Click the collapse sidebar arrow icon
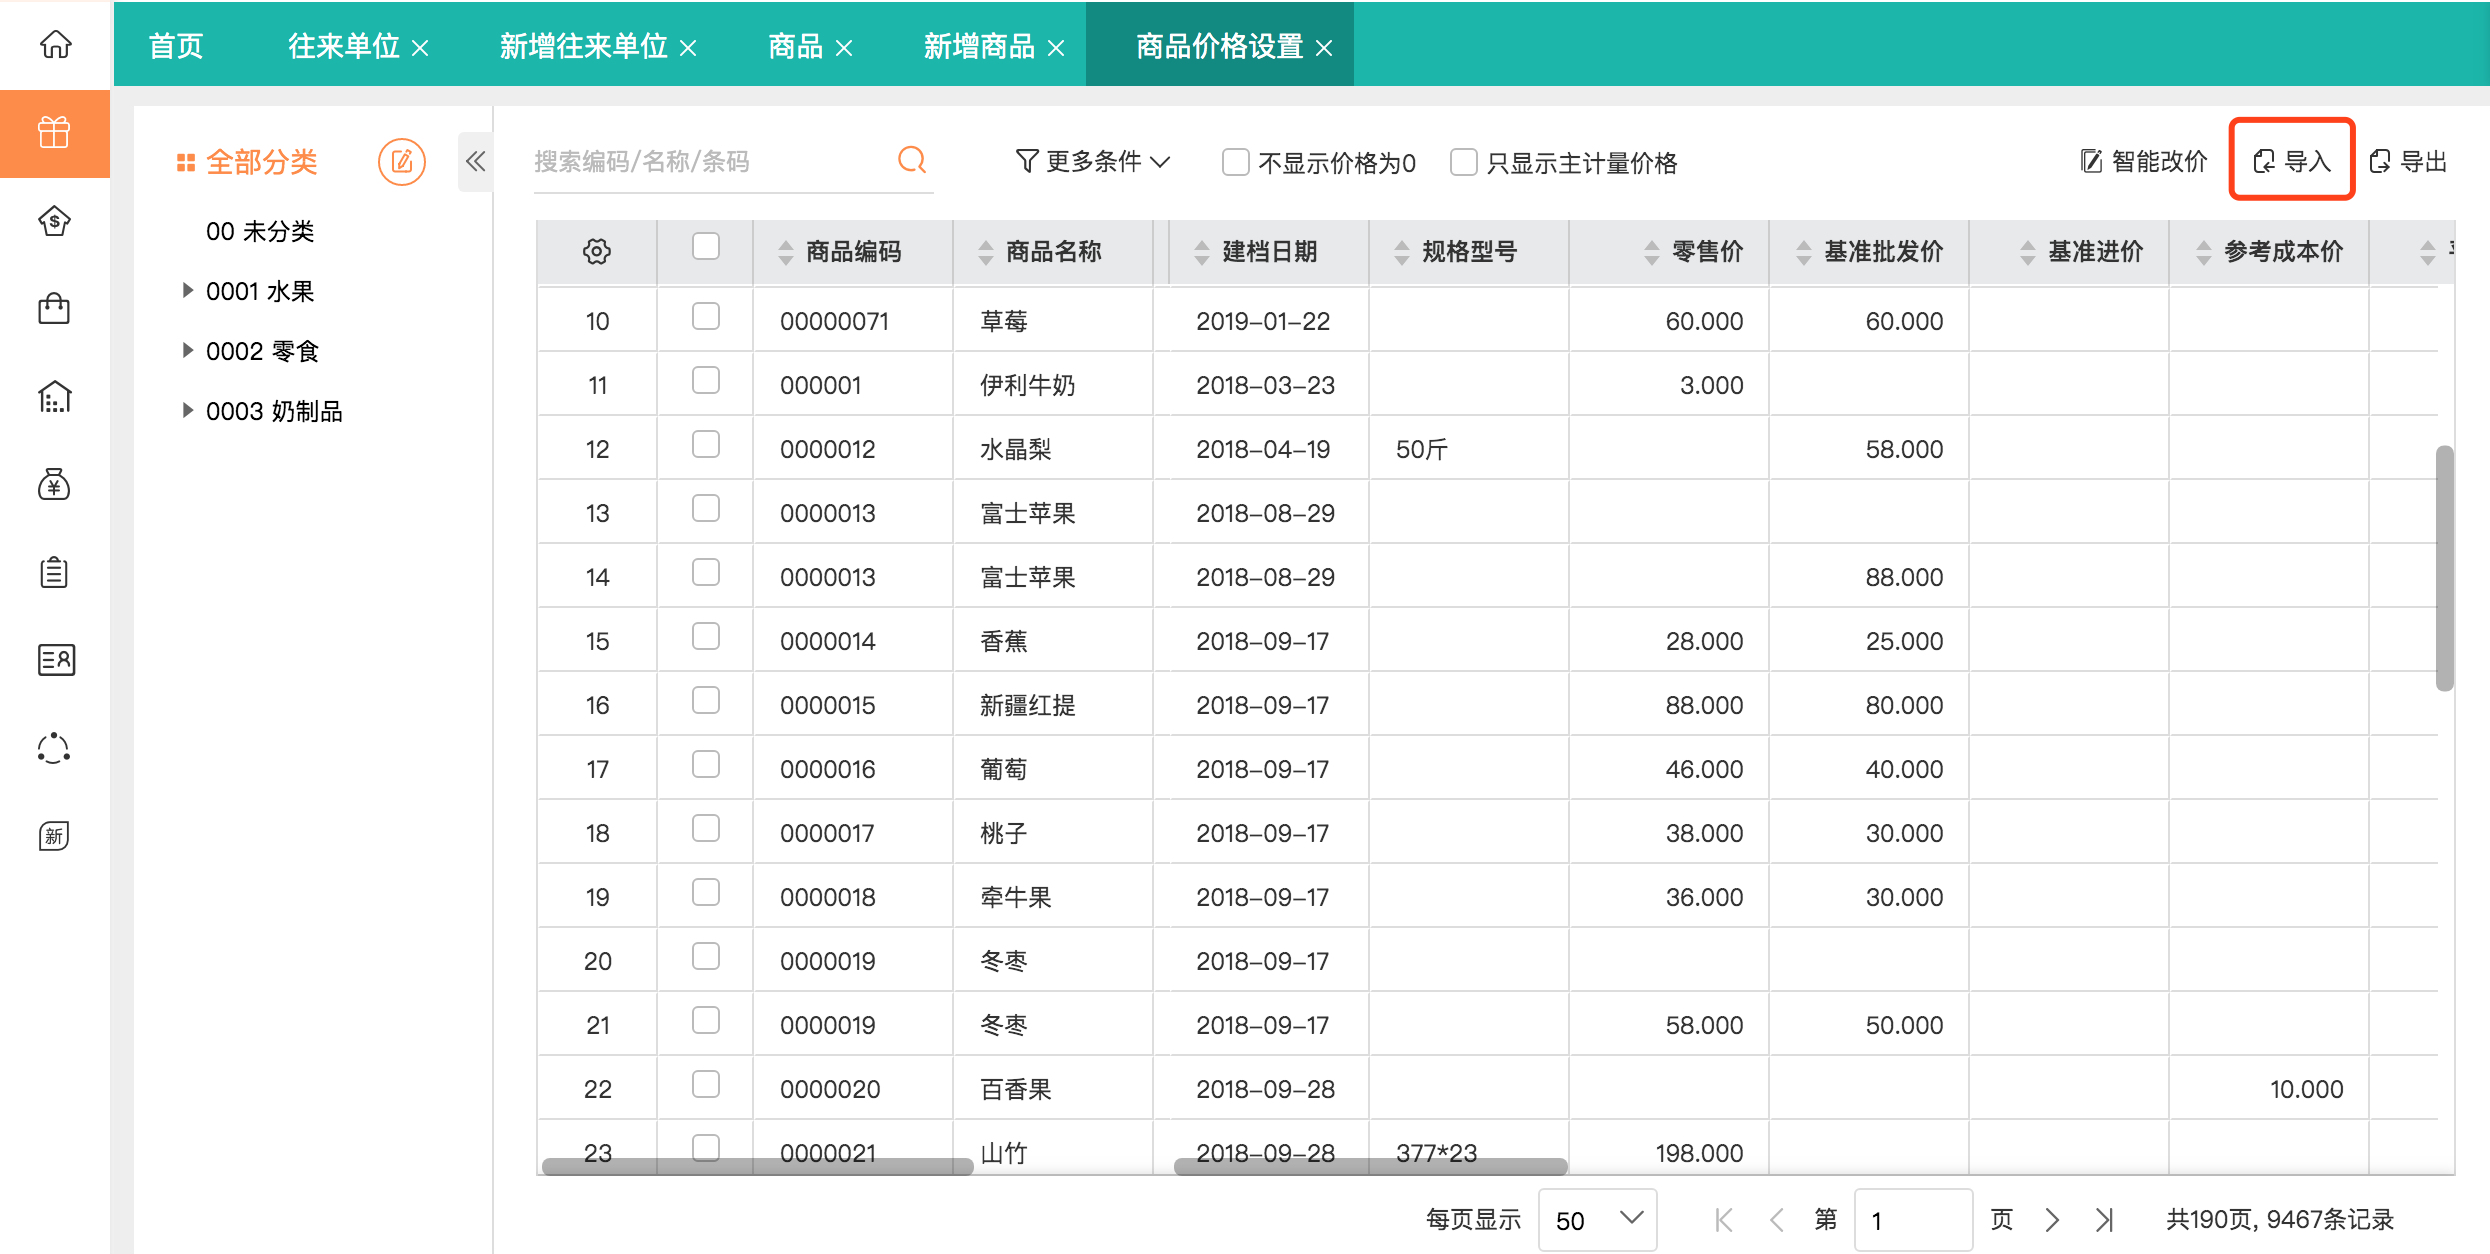 tap(475, 160)
